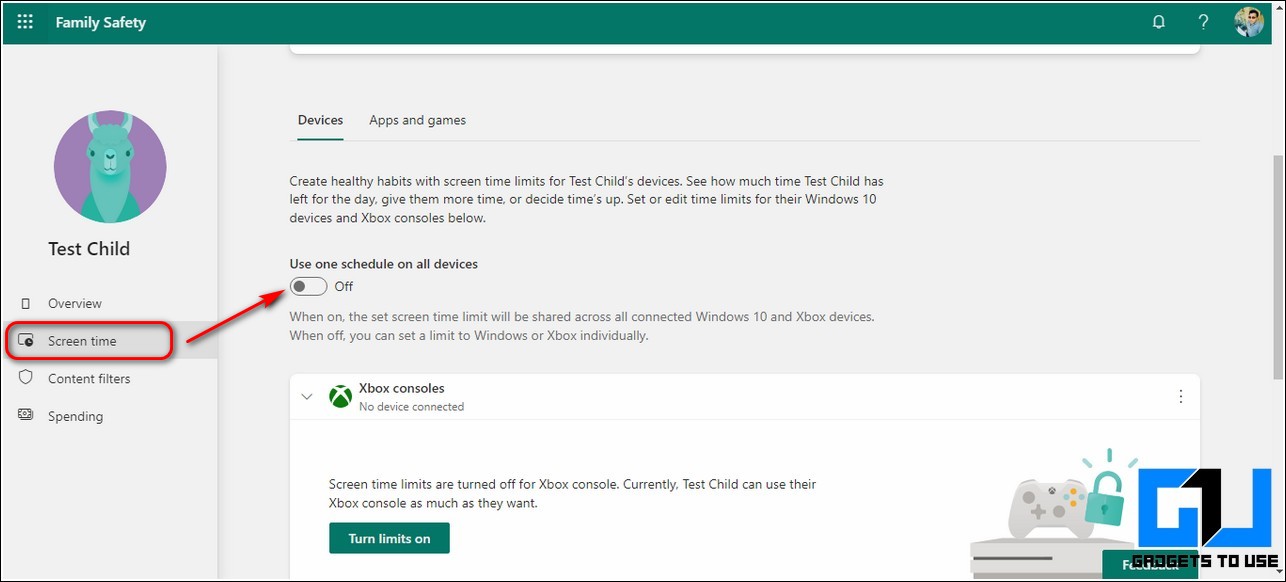Select Screen time in the sidebar

click(x=82, y=341)
